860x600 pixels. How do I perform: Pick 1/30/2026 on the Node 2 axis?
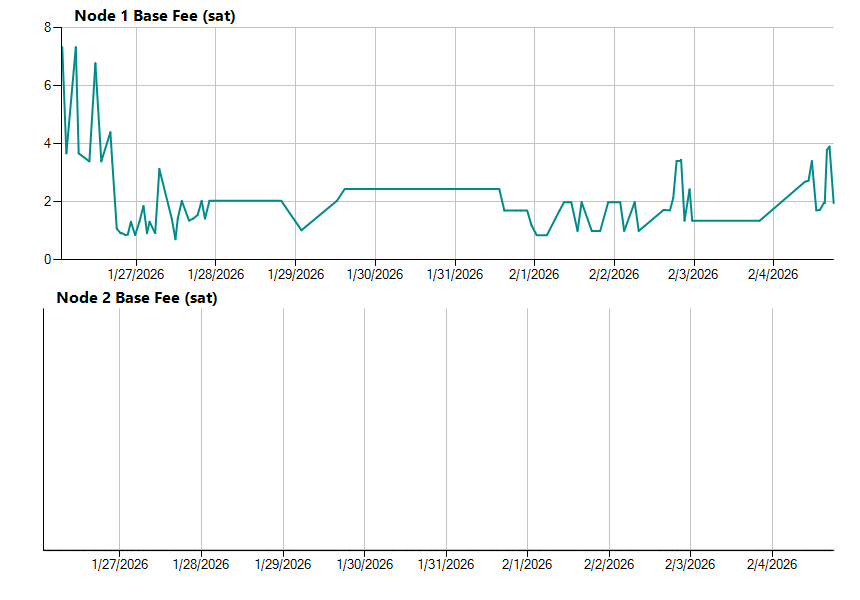coord(364,565)
